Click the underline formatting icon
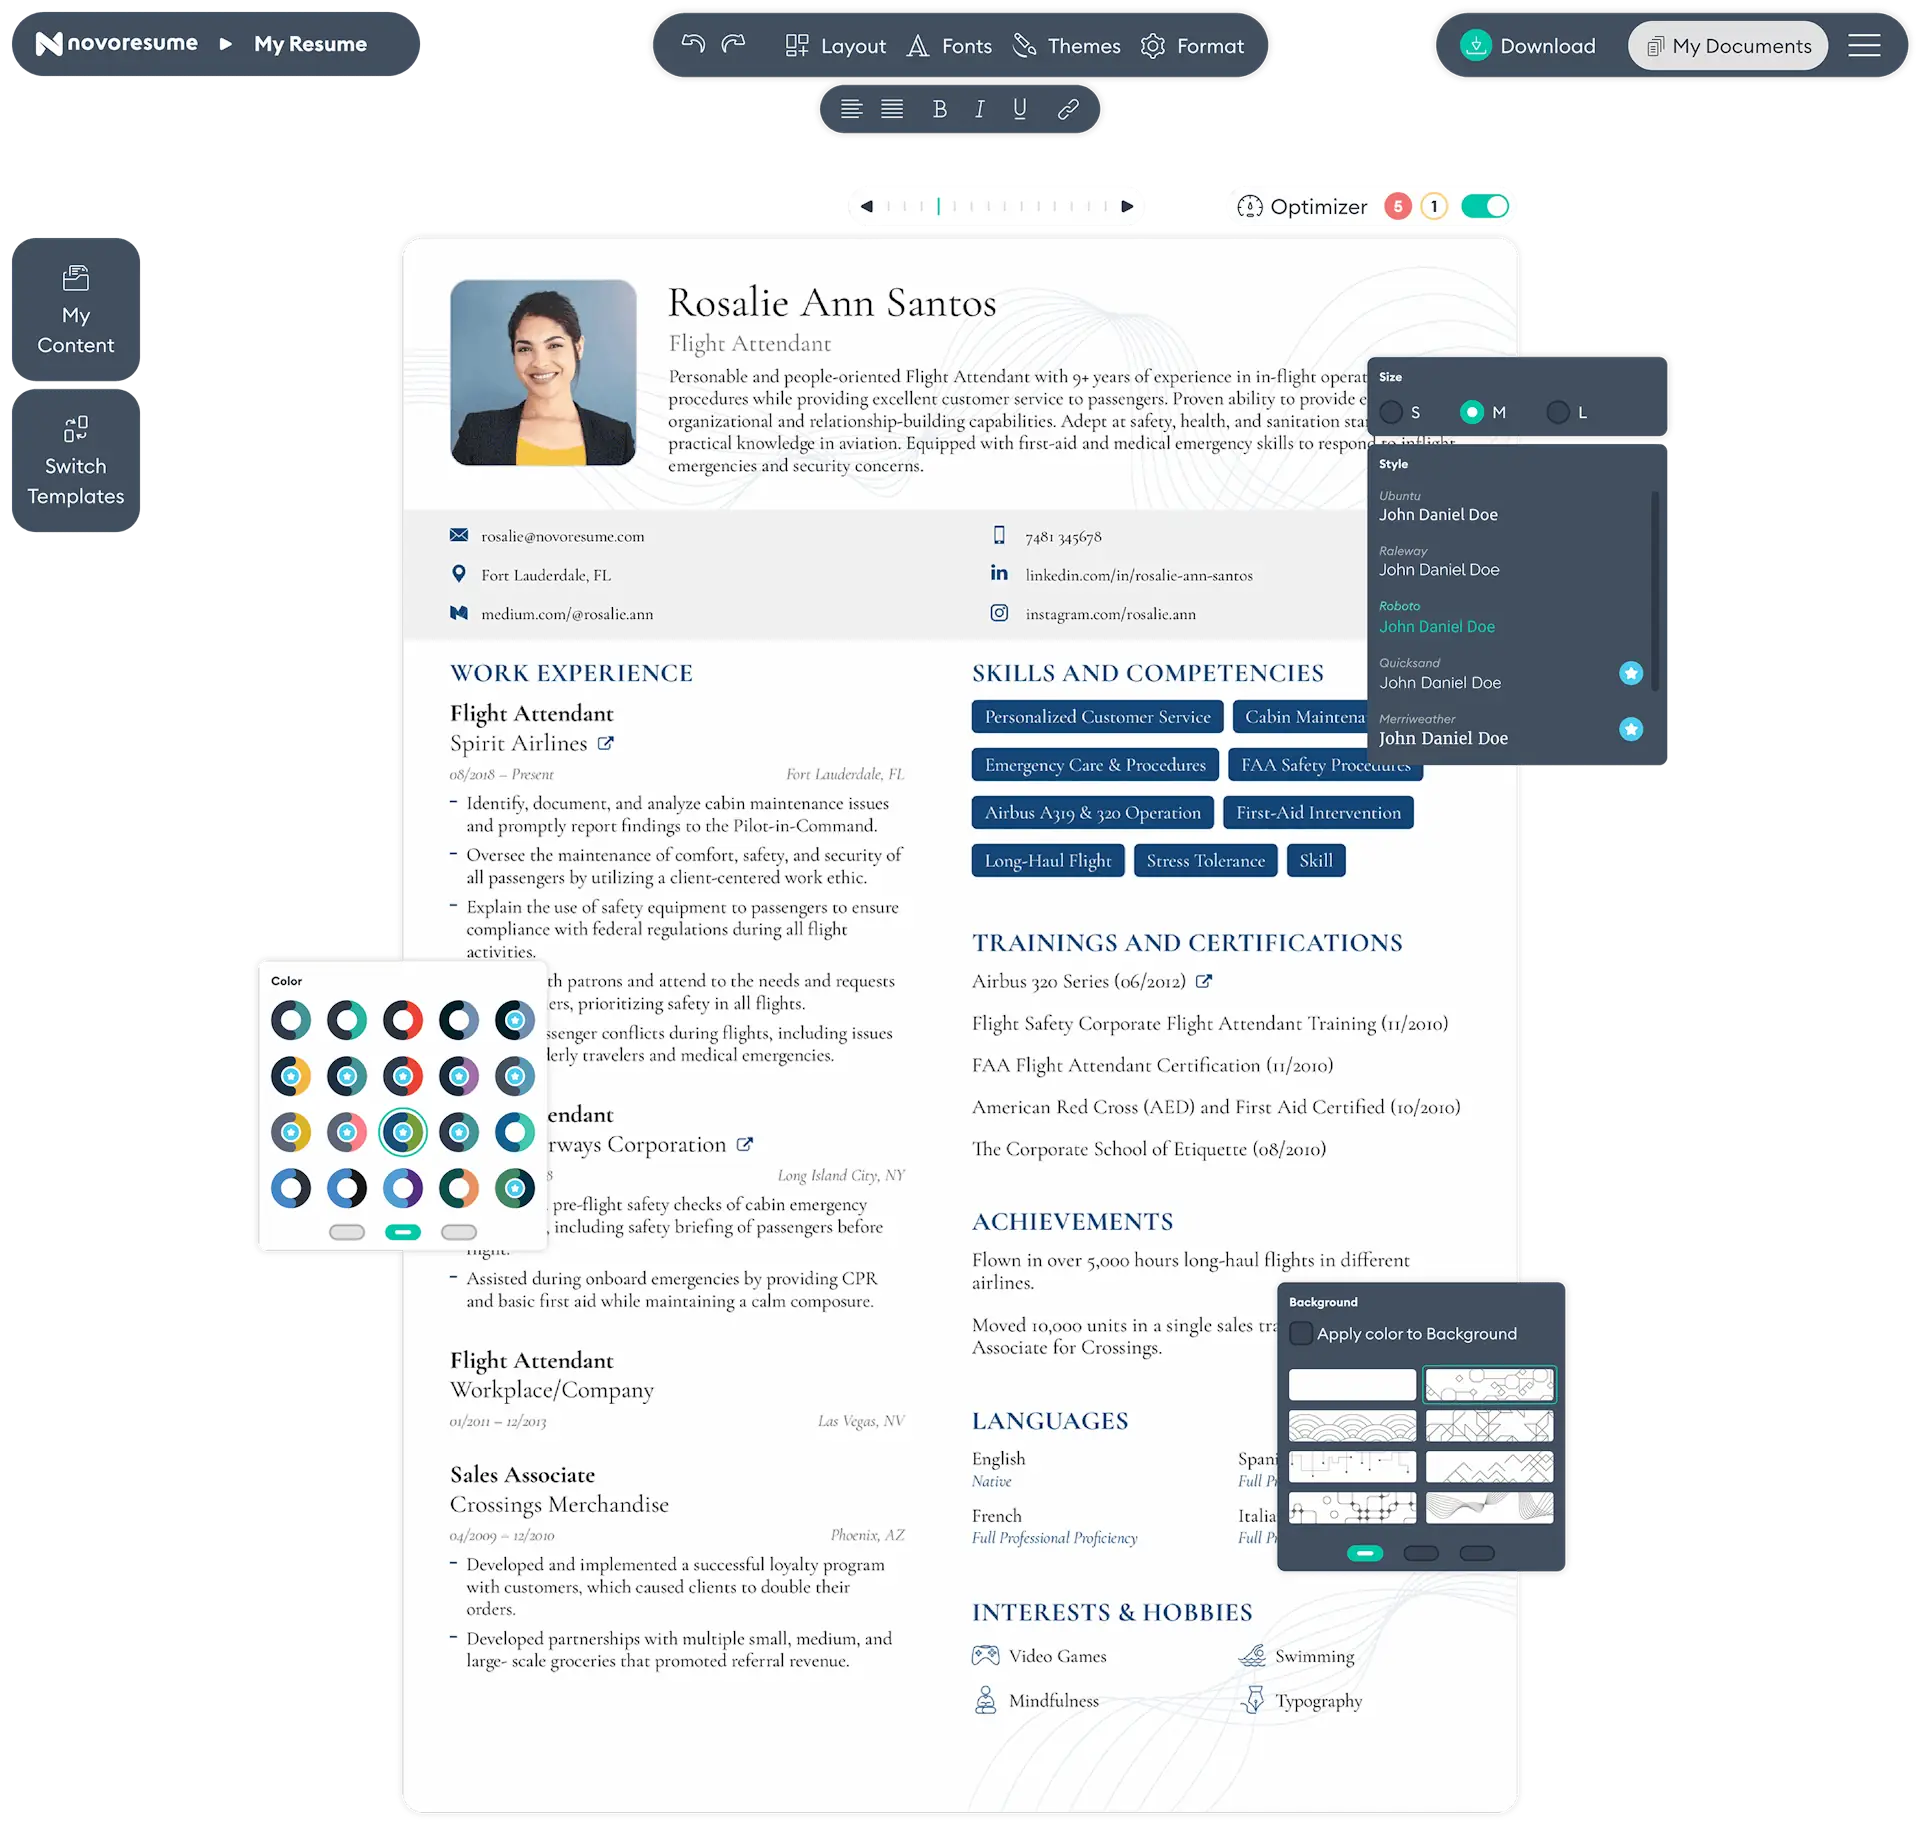 click(x=1020, y=108)
